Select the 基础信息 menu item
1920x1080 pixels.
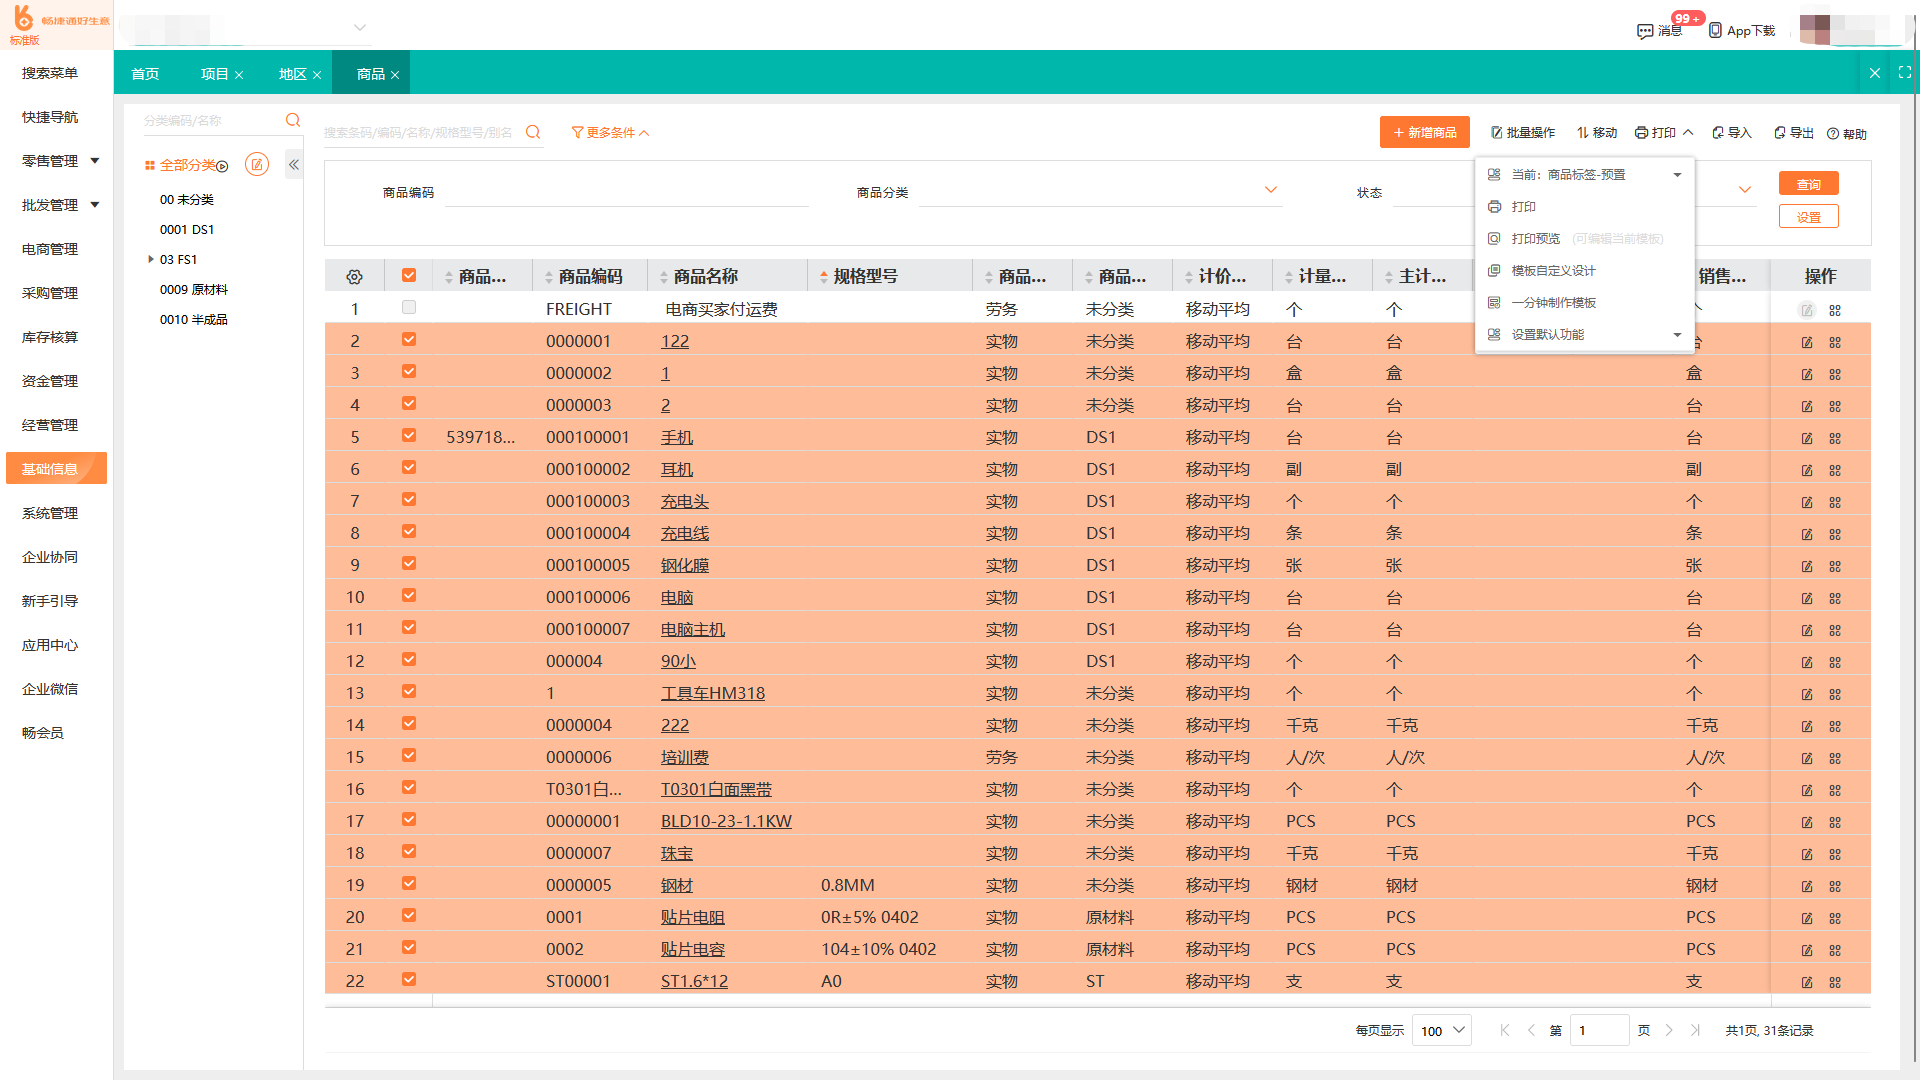55,468
